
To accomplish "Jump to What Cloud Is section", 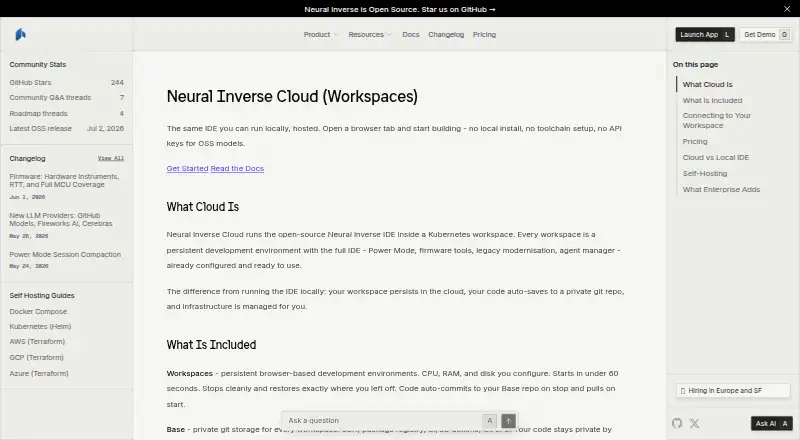I will pos(707,84).
